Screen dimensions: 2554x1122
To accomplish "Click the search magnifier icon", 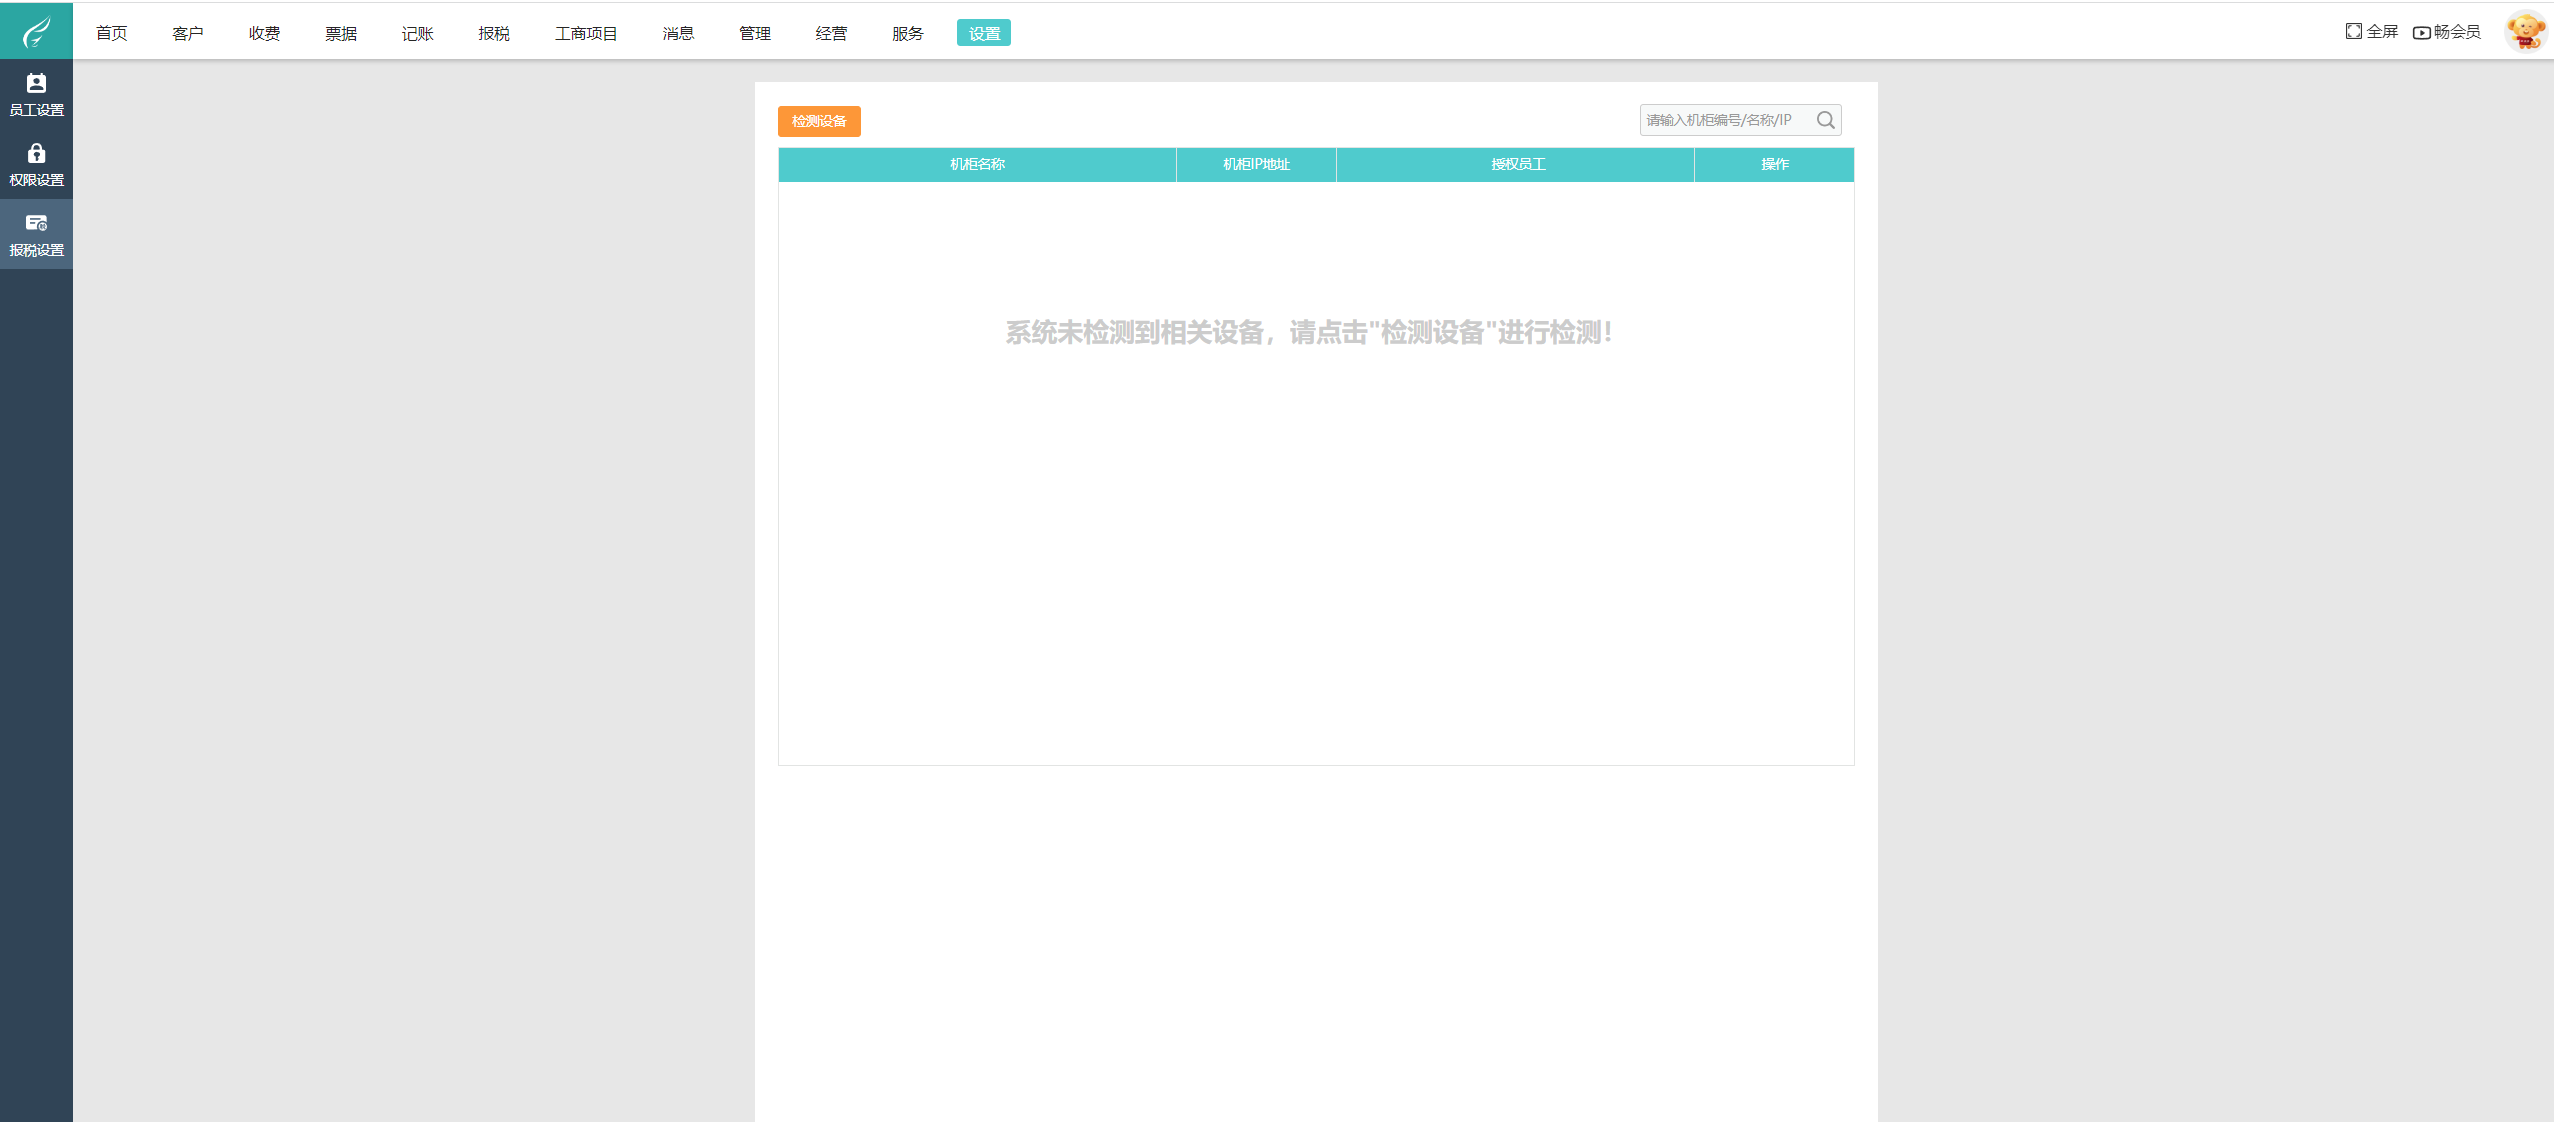I will 1826,119.
